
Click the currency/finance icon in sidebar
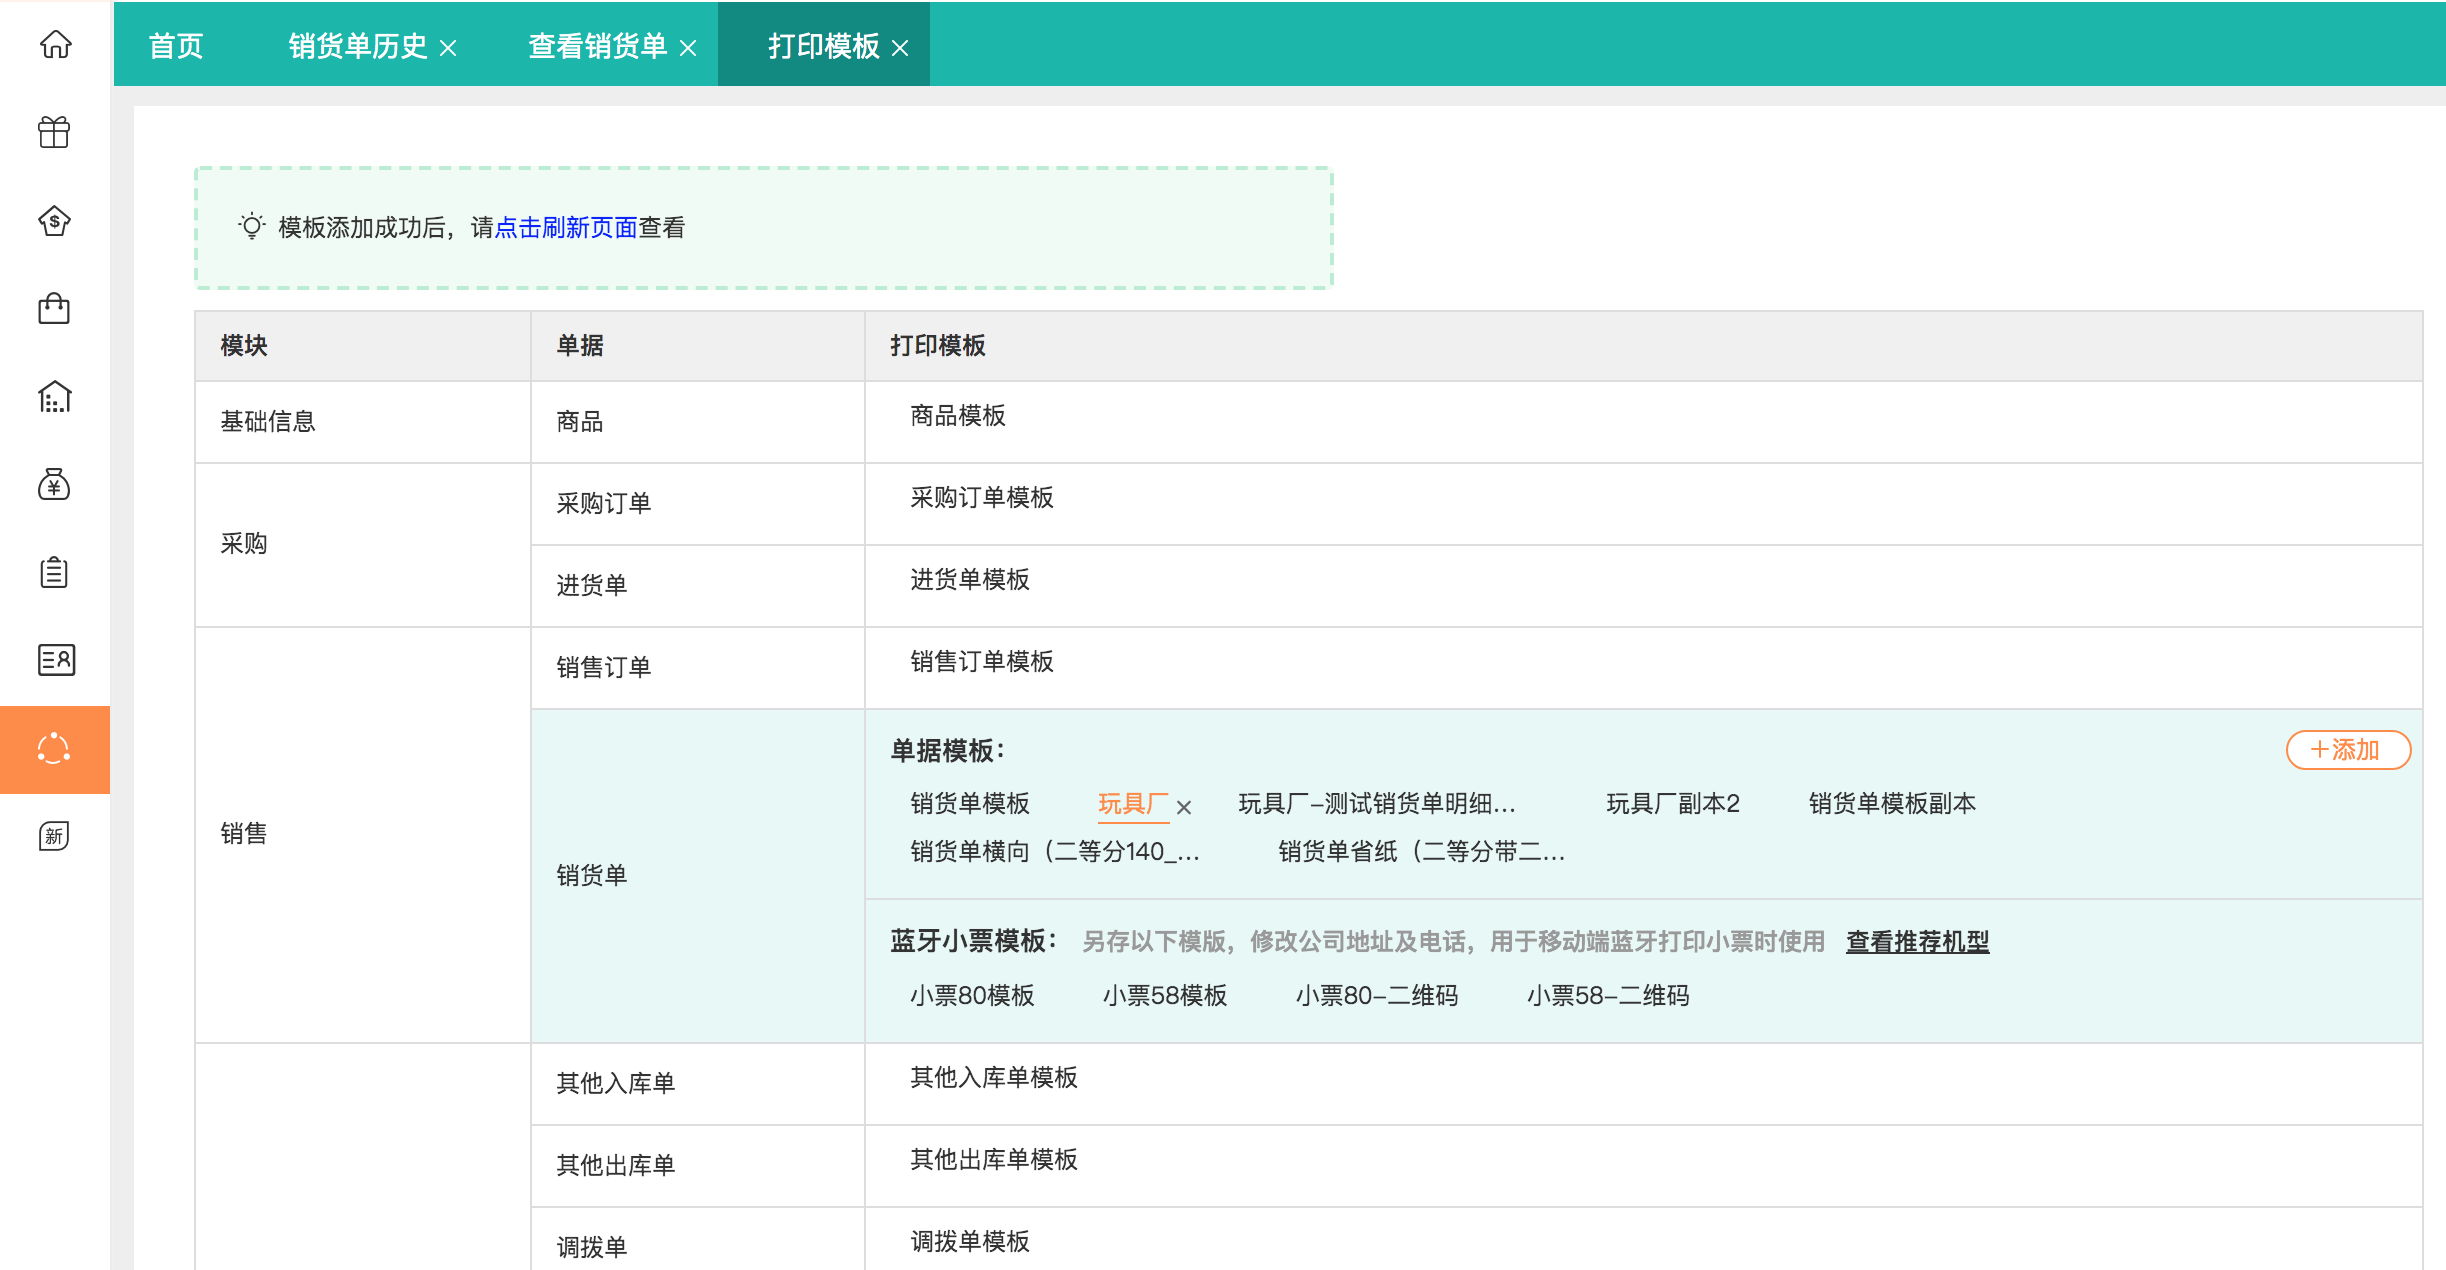55,484
